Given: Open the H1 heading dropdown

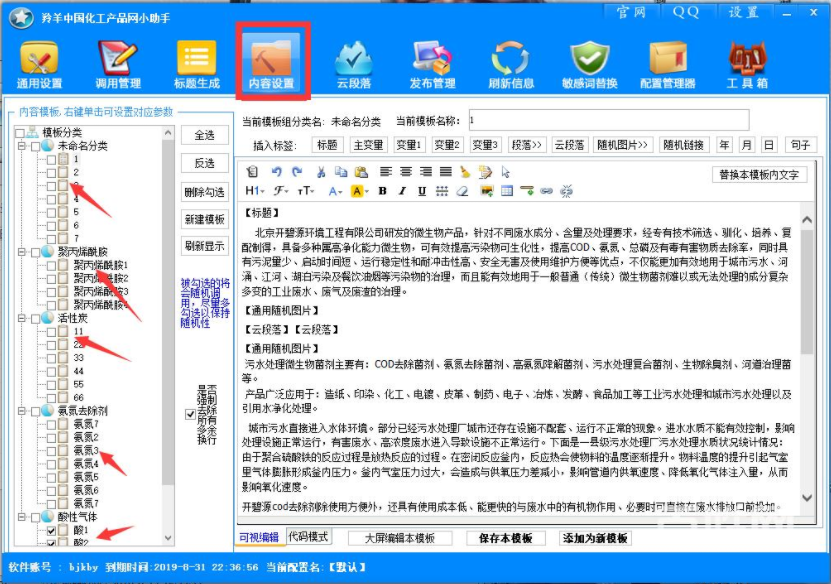Looking at the screenshot, I should click(x=254, y=190).
